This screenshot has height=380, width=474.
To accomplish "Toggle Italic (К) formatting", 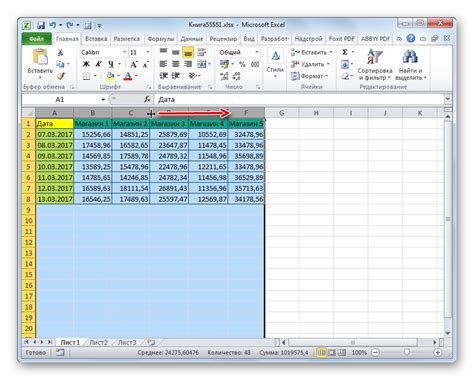I will pyautogui.click(x=98, y=64).
